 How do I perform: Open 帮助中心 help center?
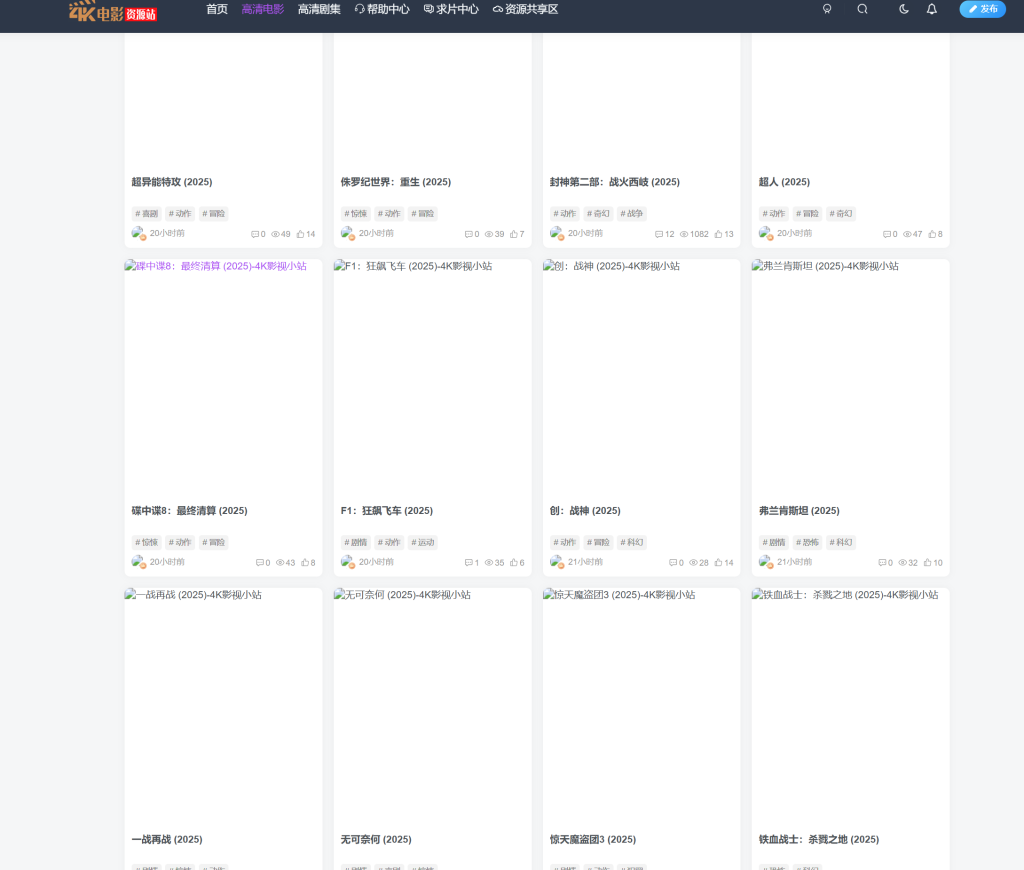[382, 9]
